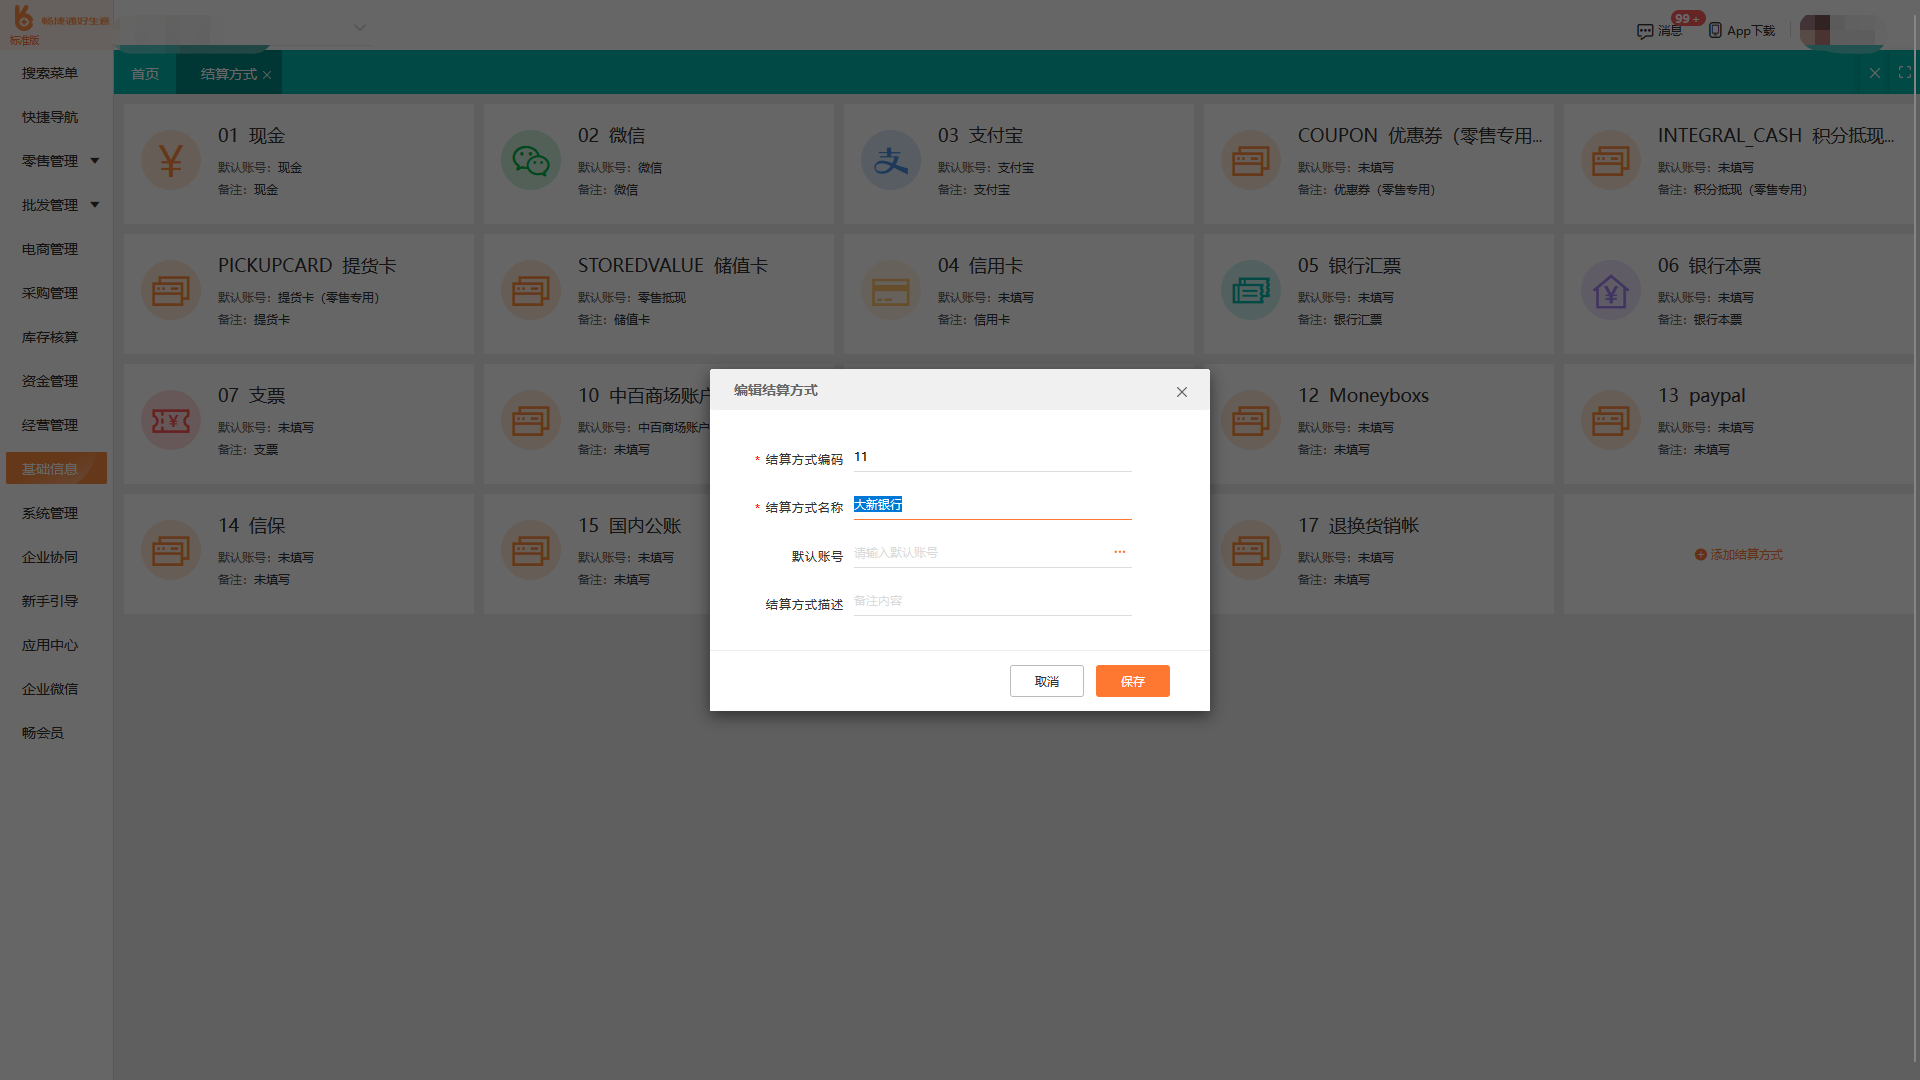Screen dimensions: 1920x1080
Task: Click the WeChat payment method icon
Action: pos(531,158)
